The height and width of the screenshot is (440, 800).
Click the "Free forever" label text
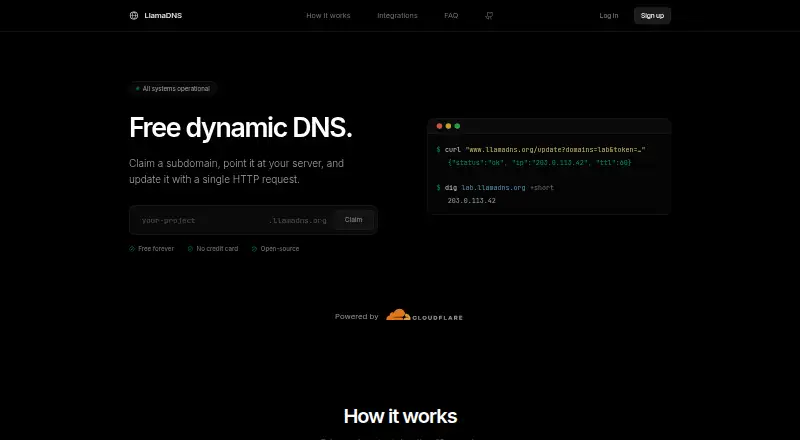[x=156, y=249]
